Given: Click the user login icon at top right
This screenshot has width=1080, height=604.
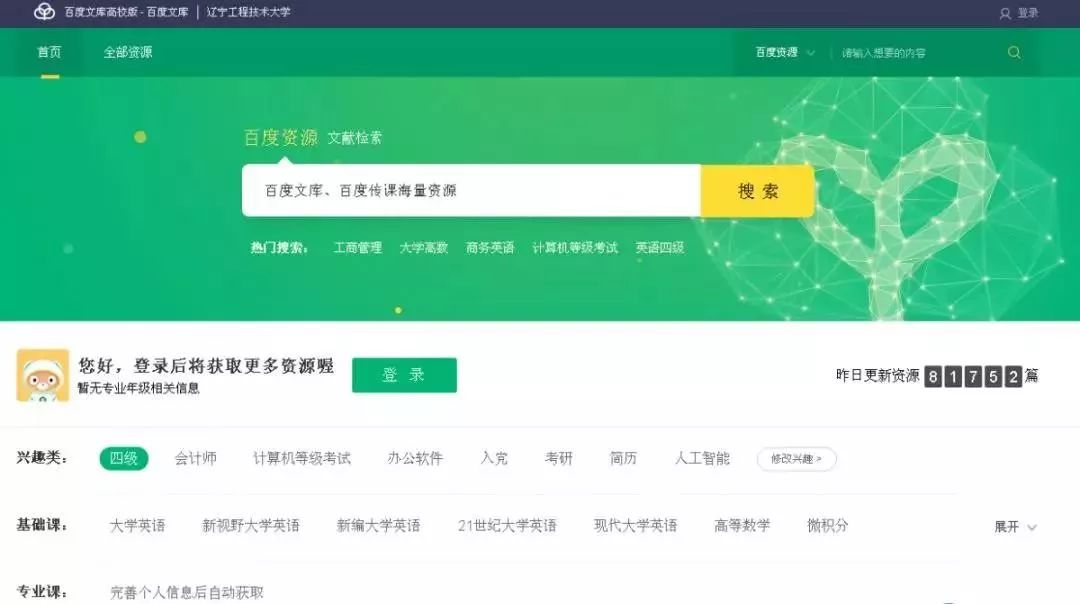Looking at the screenshot, I should coord(1005,13).
